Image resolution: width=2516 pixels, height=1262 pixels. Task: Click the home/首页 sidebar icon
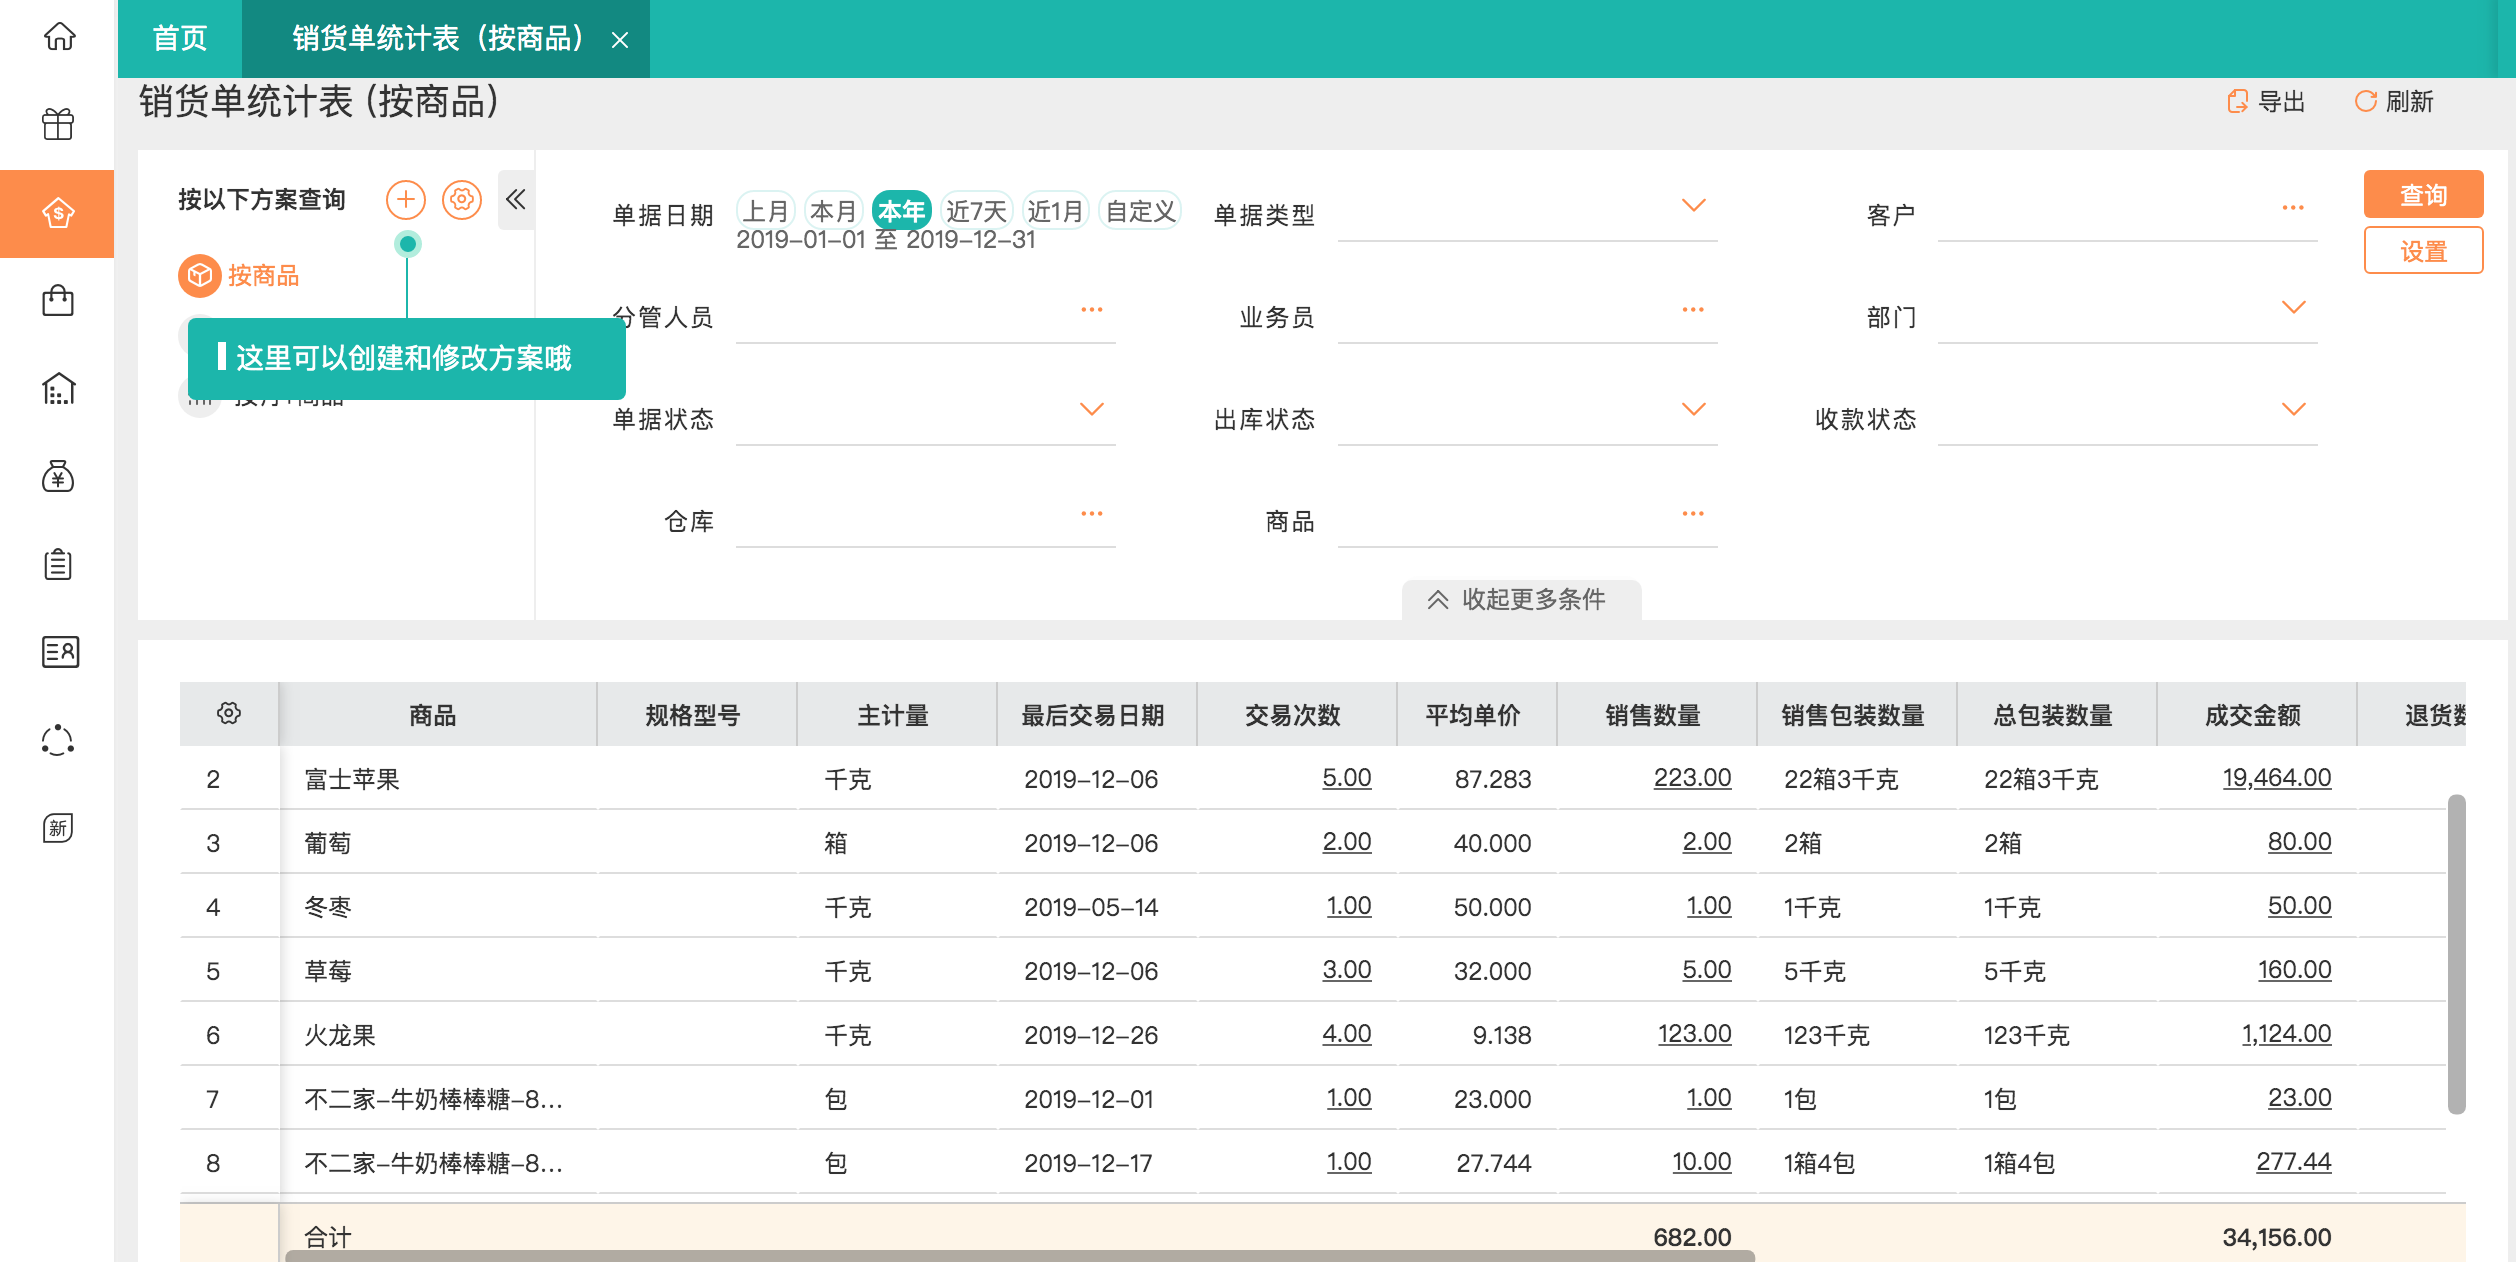pos(60,35)
